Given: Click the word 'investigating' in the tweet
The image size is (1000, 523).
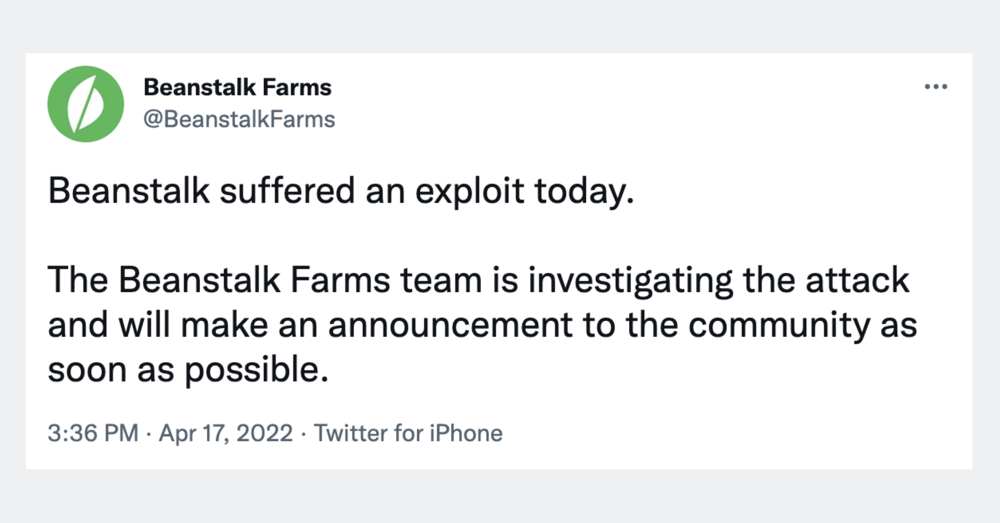Looking at the screenshot, I should click(x=630, y=281).
